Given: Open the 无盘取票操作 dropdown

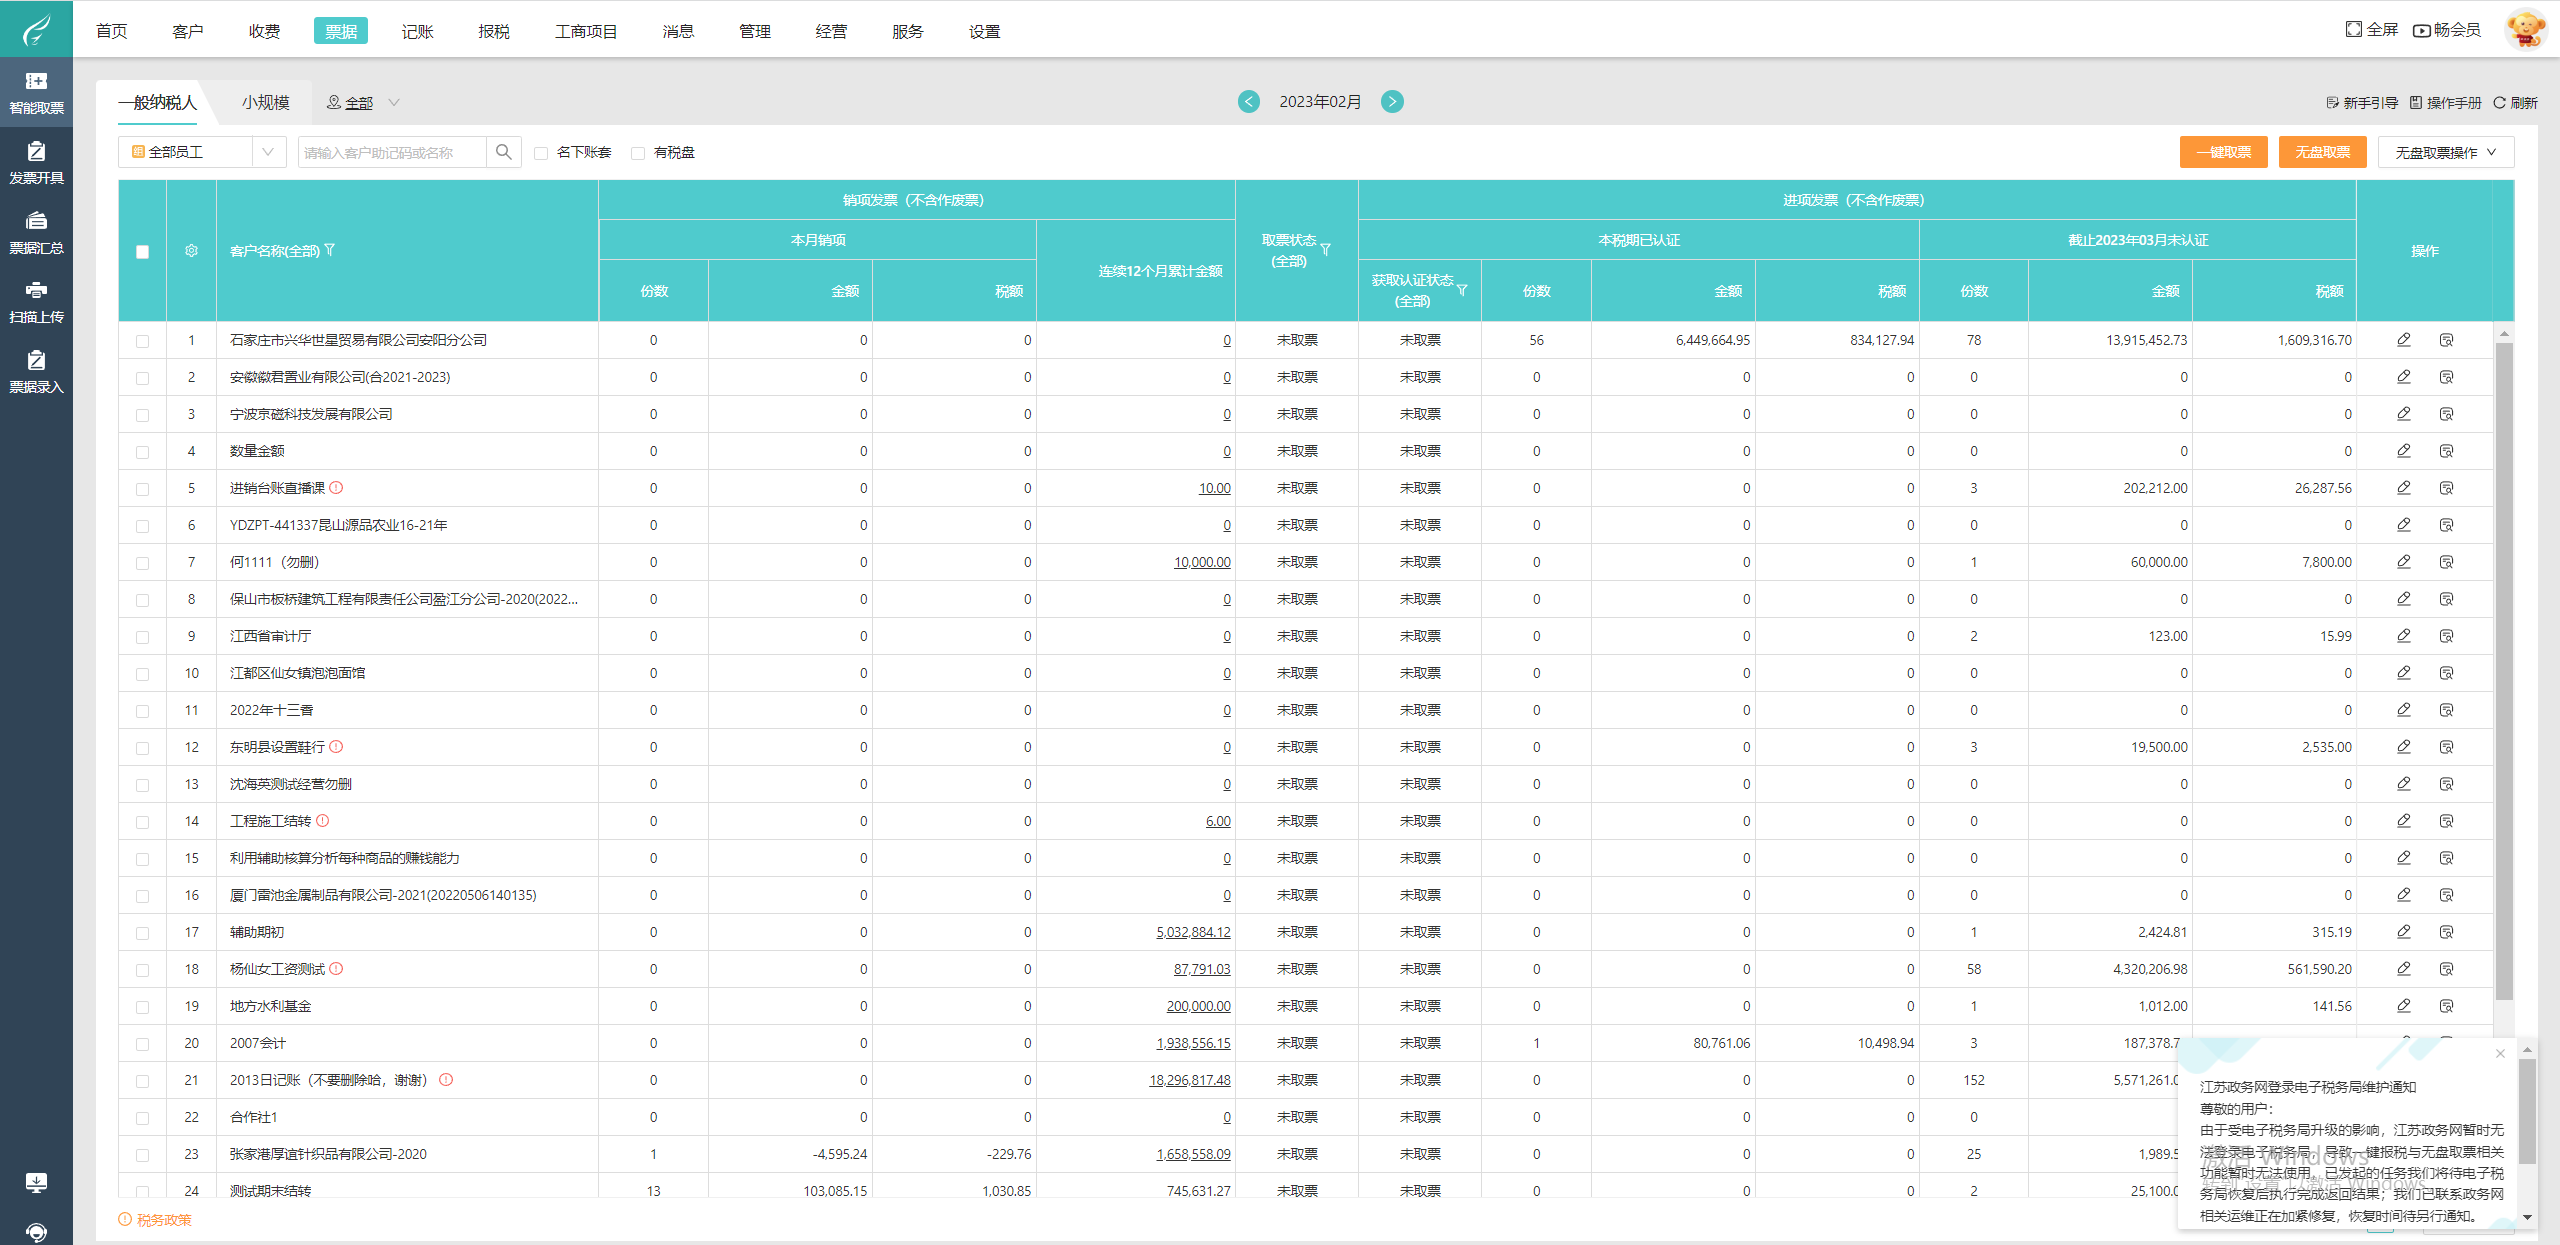Looking at the screenshot, I should 2444,152.
